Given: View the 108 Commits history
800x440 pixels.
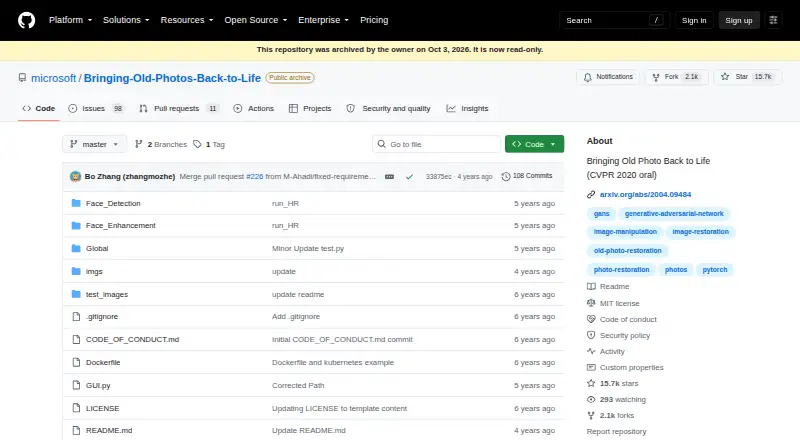Looking at the screenshot, I should point(527,176).
